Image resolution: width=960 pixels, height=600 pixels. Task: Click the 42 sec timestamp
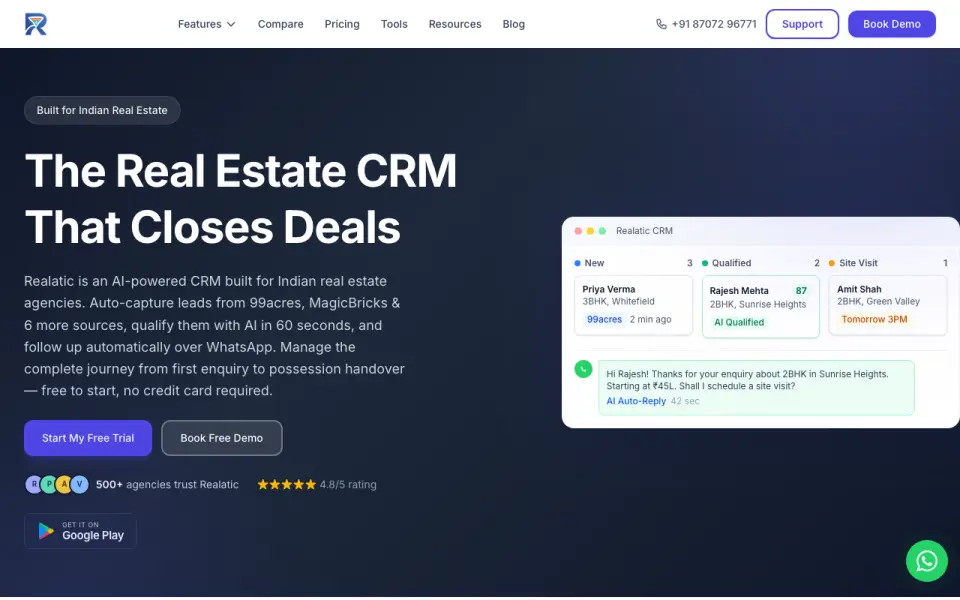(684, 401)
